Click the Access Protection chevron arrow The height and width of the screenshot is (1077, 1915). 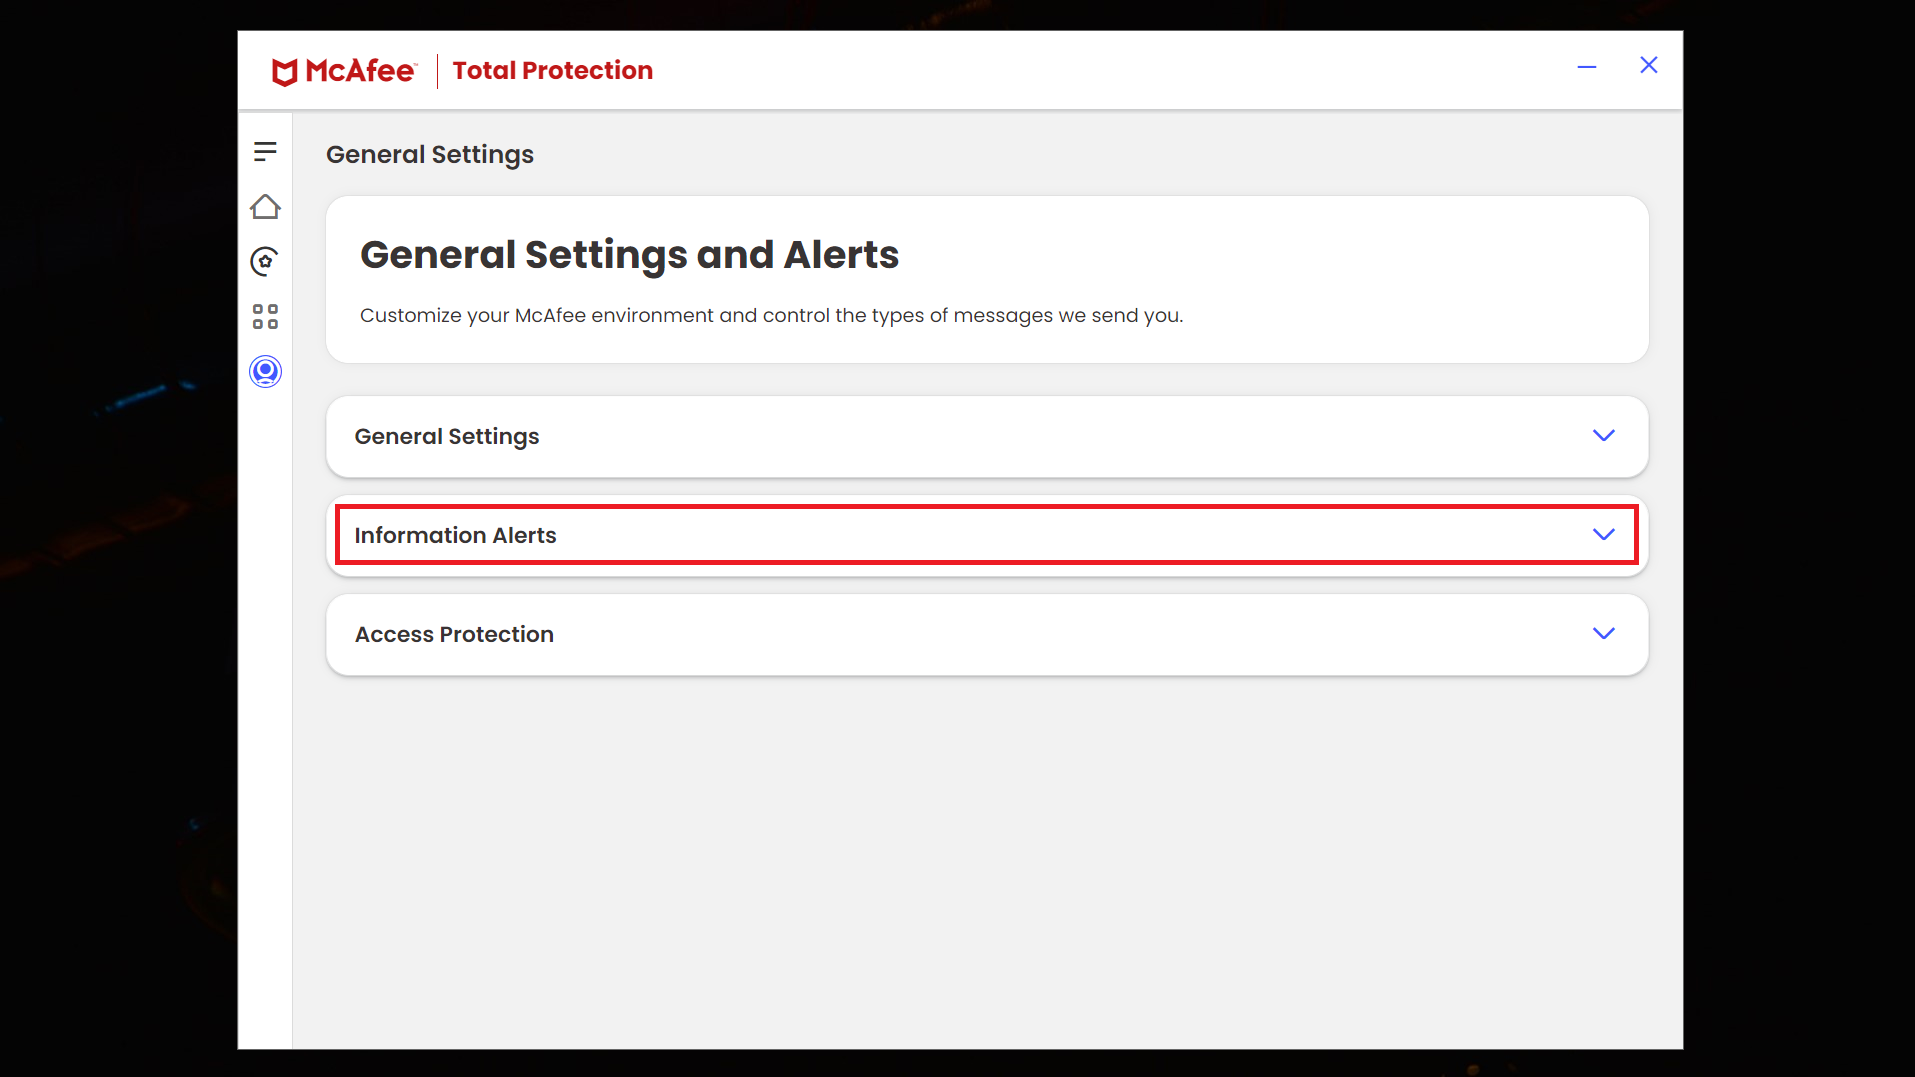click(1603, 633)
